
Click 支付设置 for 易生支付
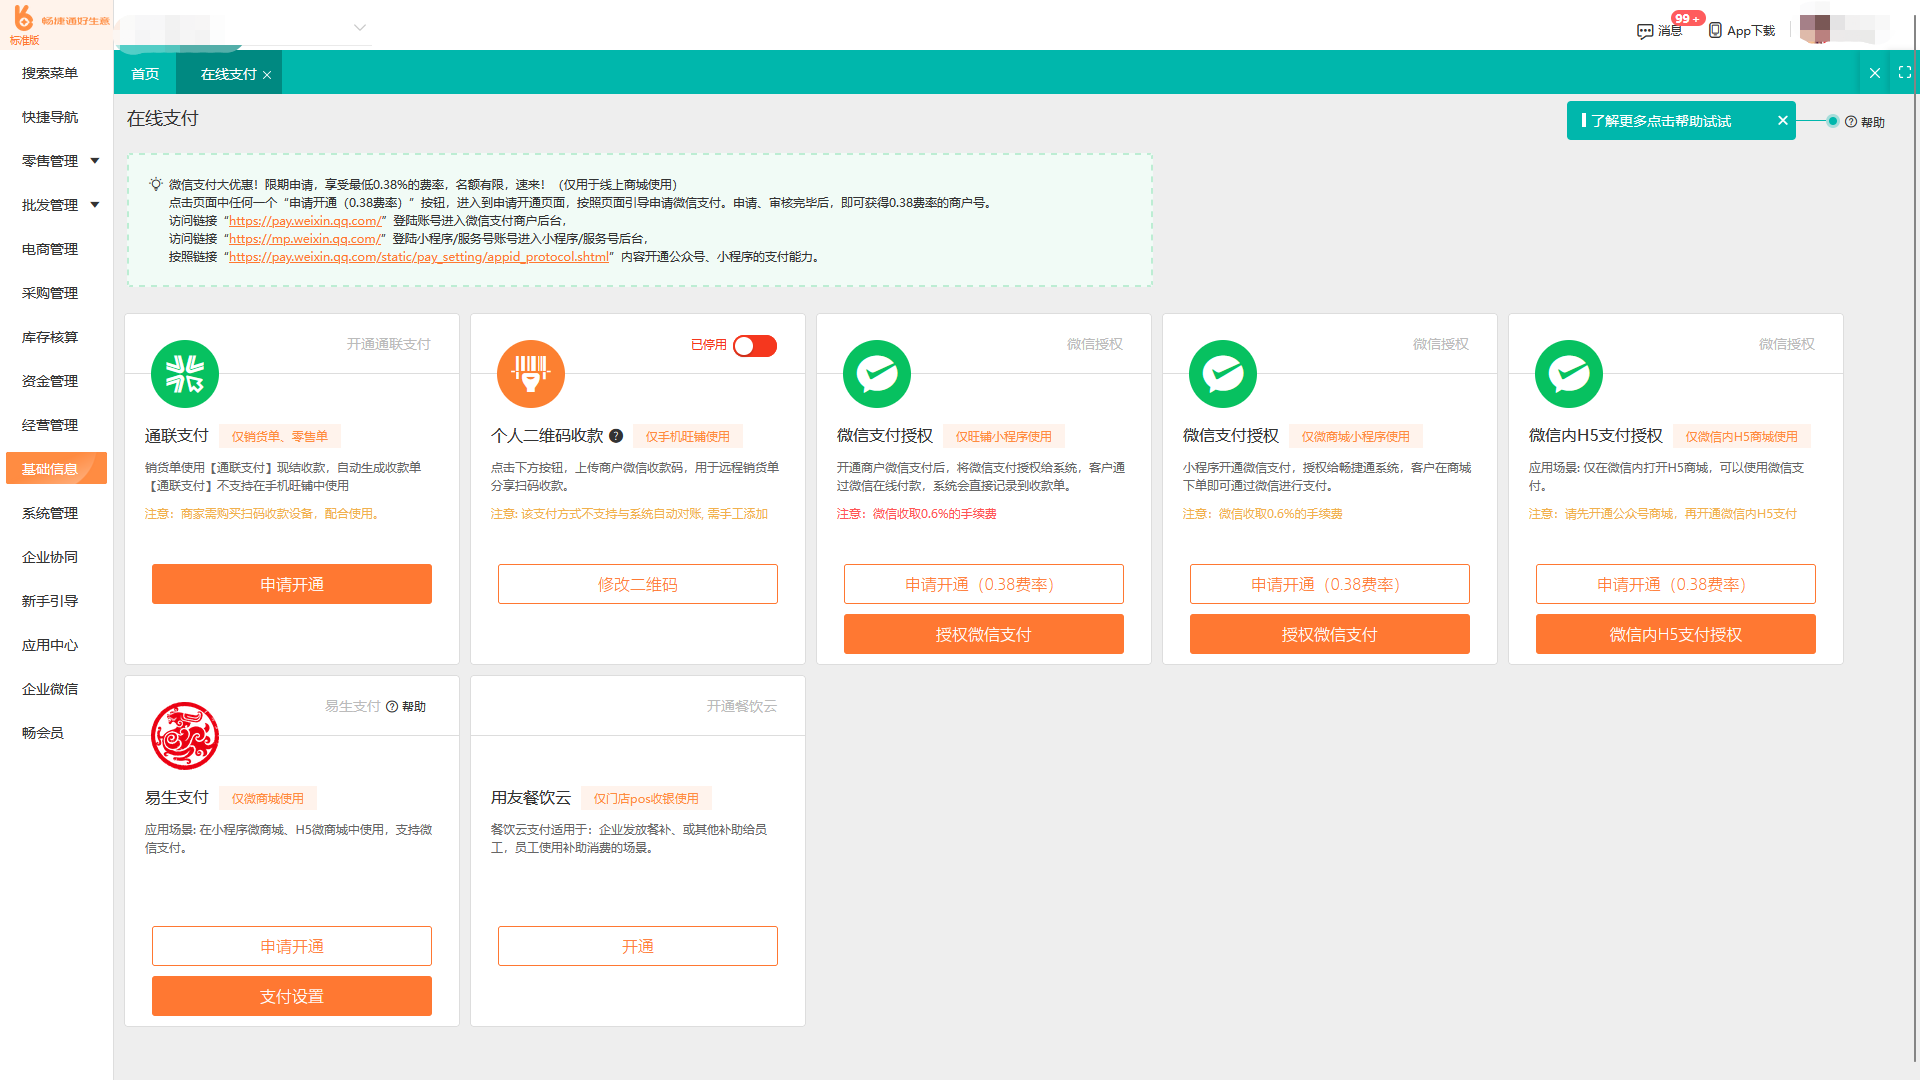[x=291, y=997]
